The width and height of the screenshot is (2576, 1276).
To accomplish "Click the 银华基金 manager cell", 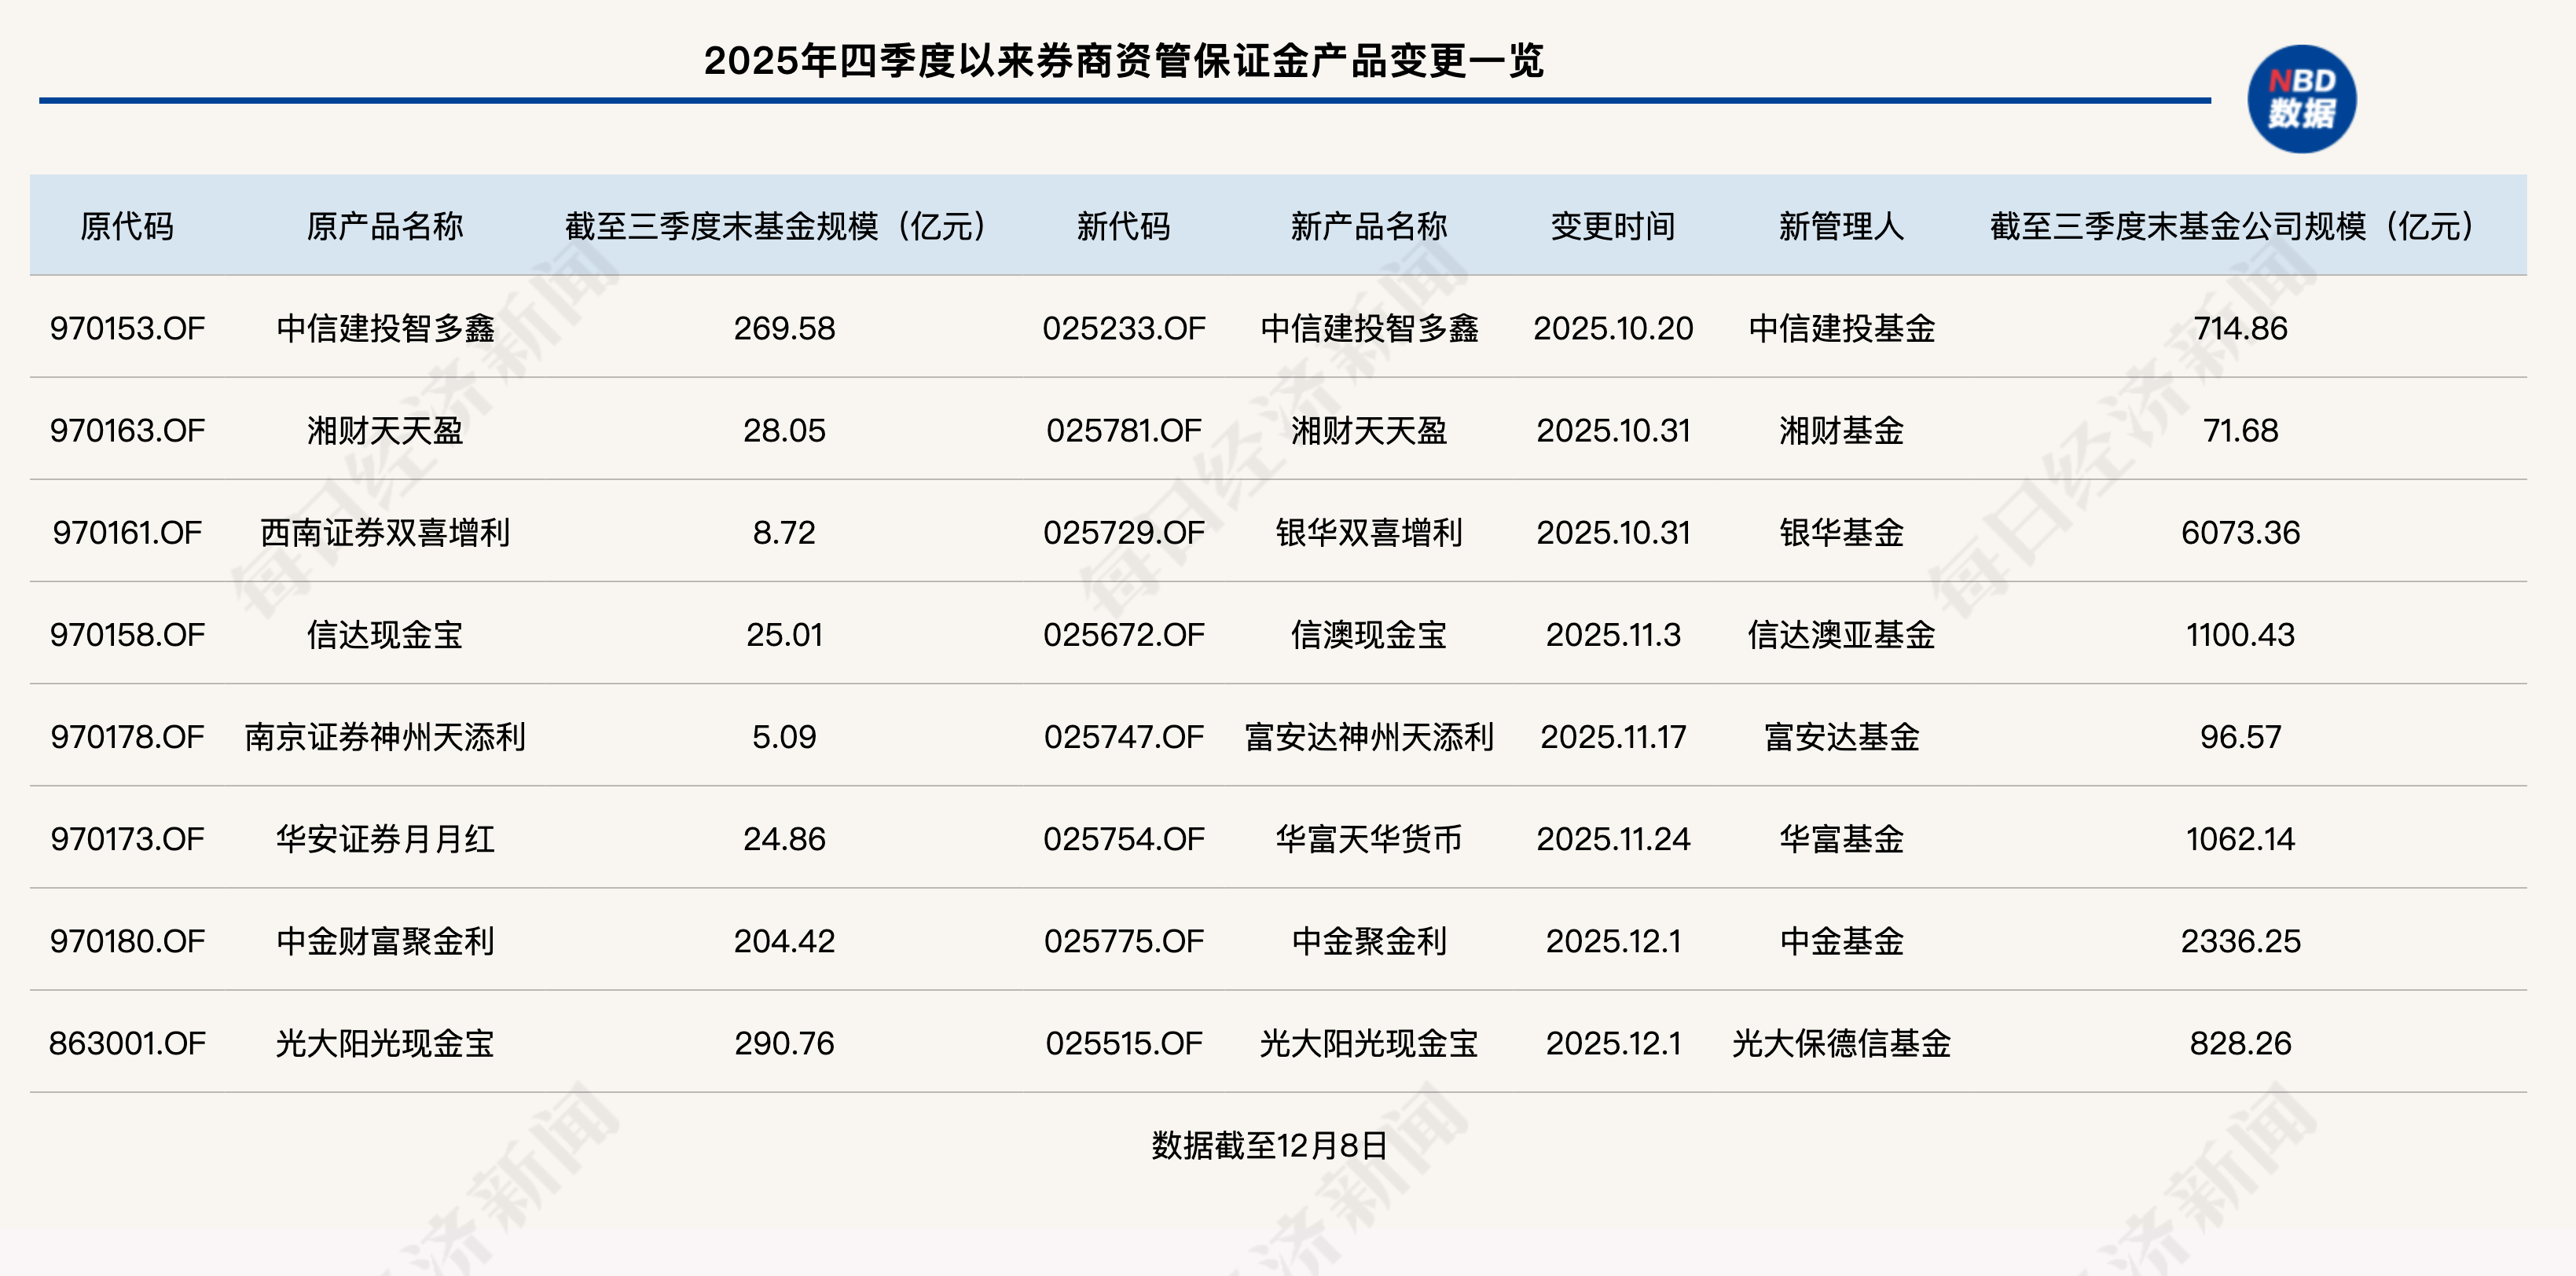I will [x=1843, y=532].
